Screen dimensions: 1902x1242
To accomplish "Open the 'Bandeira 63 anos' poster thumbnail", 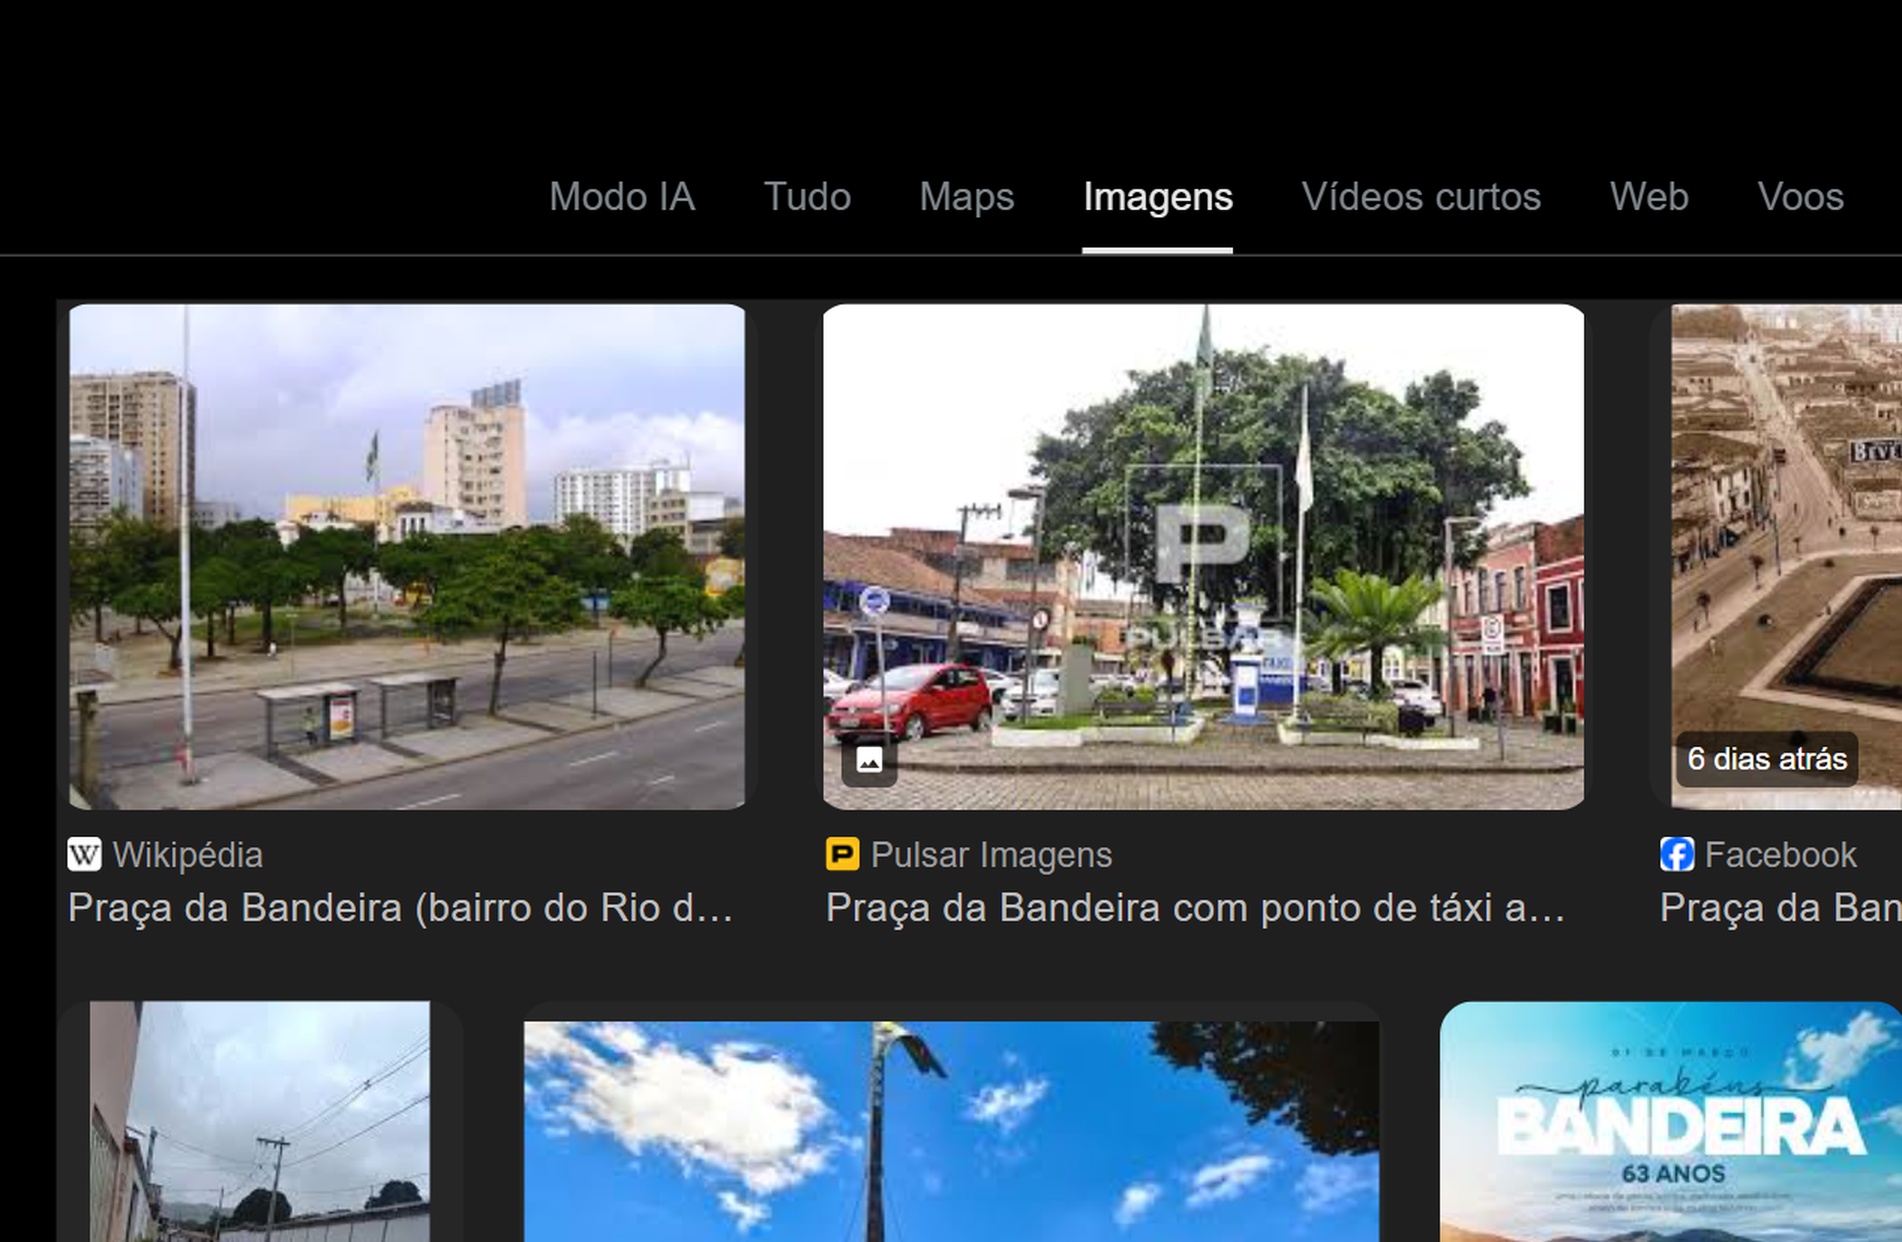I will point(1670,1125).
